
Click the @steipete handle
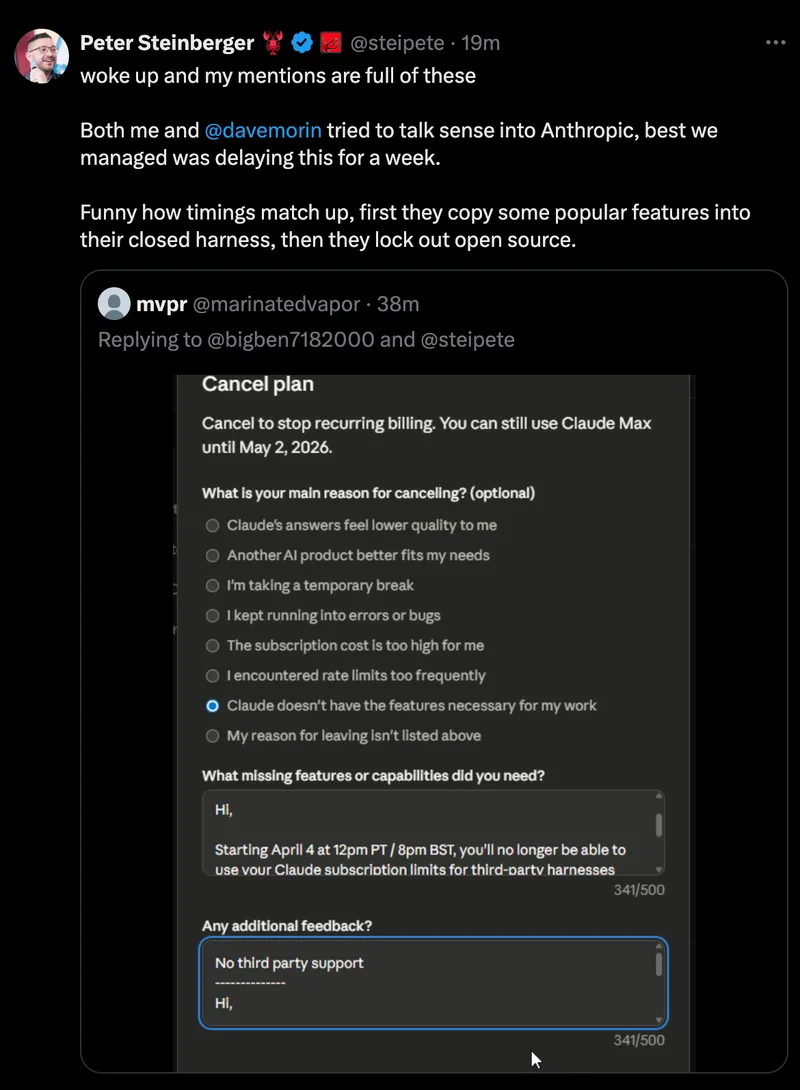point(399,42)
